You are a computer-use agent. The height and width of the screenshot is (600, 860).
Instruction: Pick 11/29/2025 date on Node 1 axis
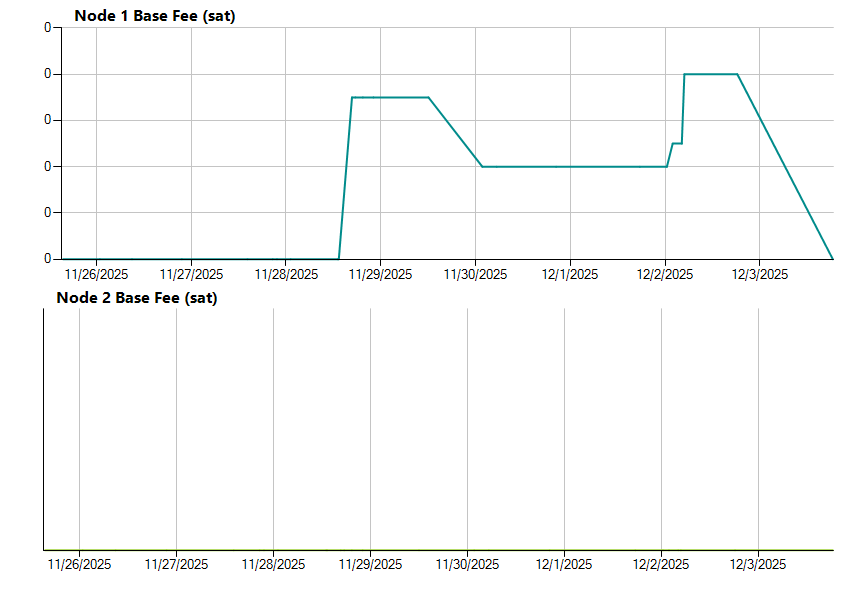tap(380, 274)
